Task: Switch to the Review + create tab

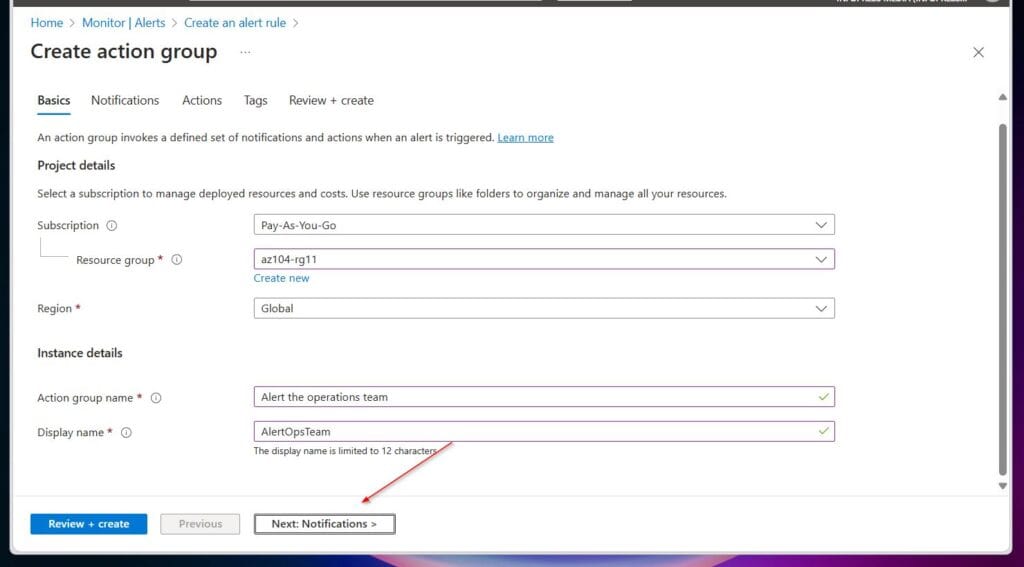Action: [x=331, y=101]
